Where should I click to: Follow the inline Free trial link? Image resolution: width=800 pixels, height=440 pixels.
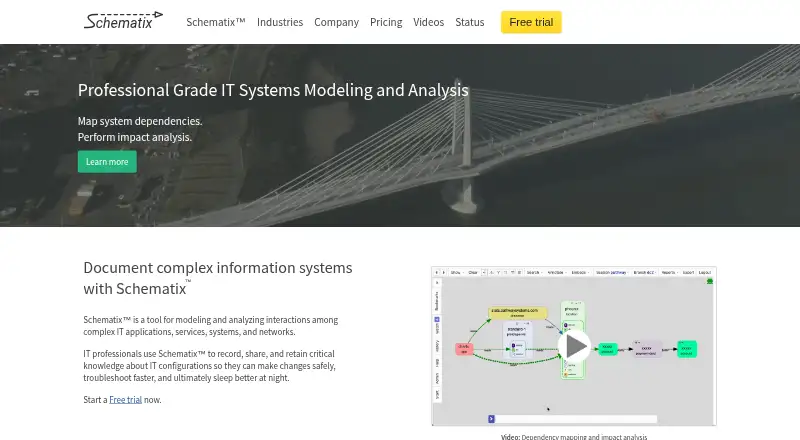[x=126, y=400]
